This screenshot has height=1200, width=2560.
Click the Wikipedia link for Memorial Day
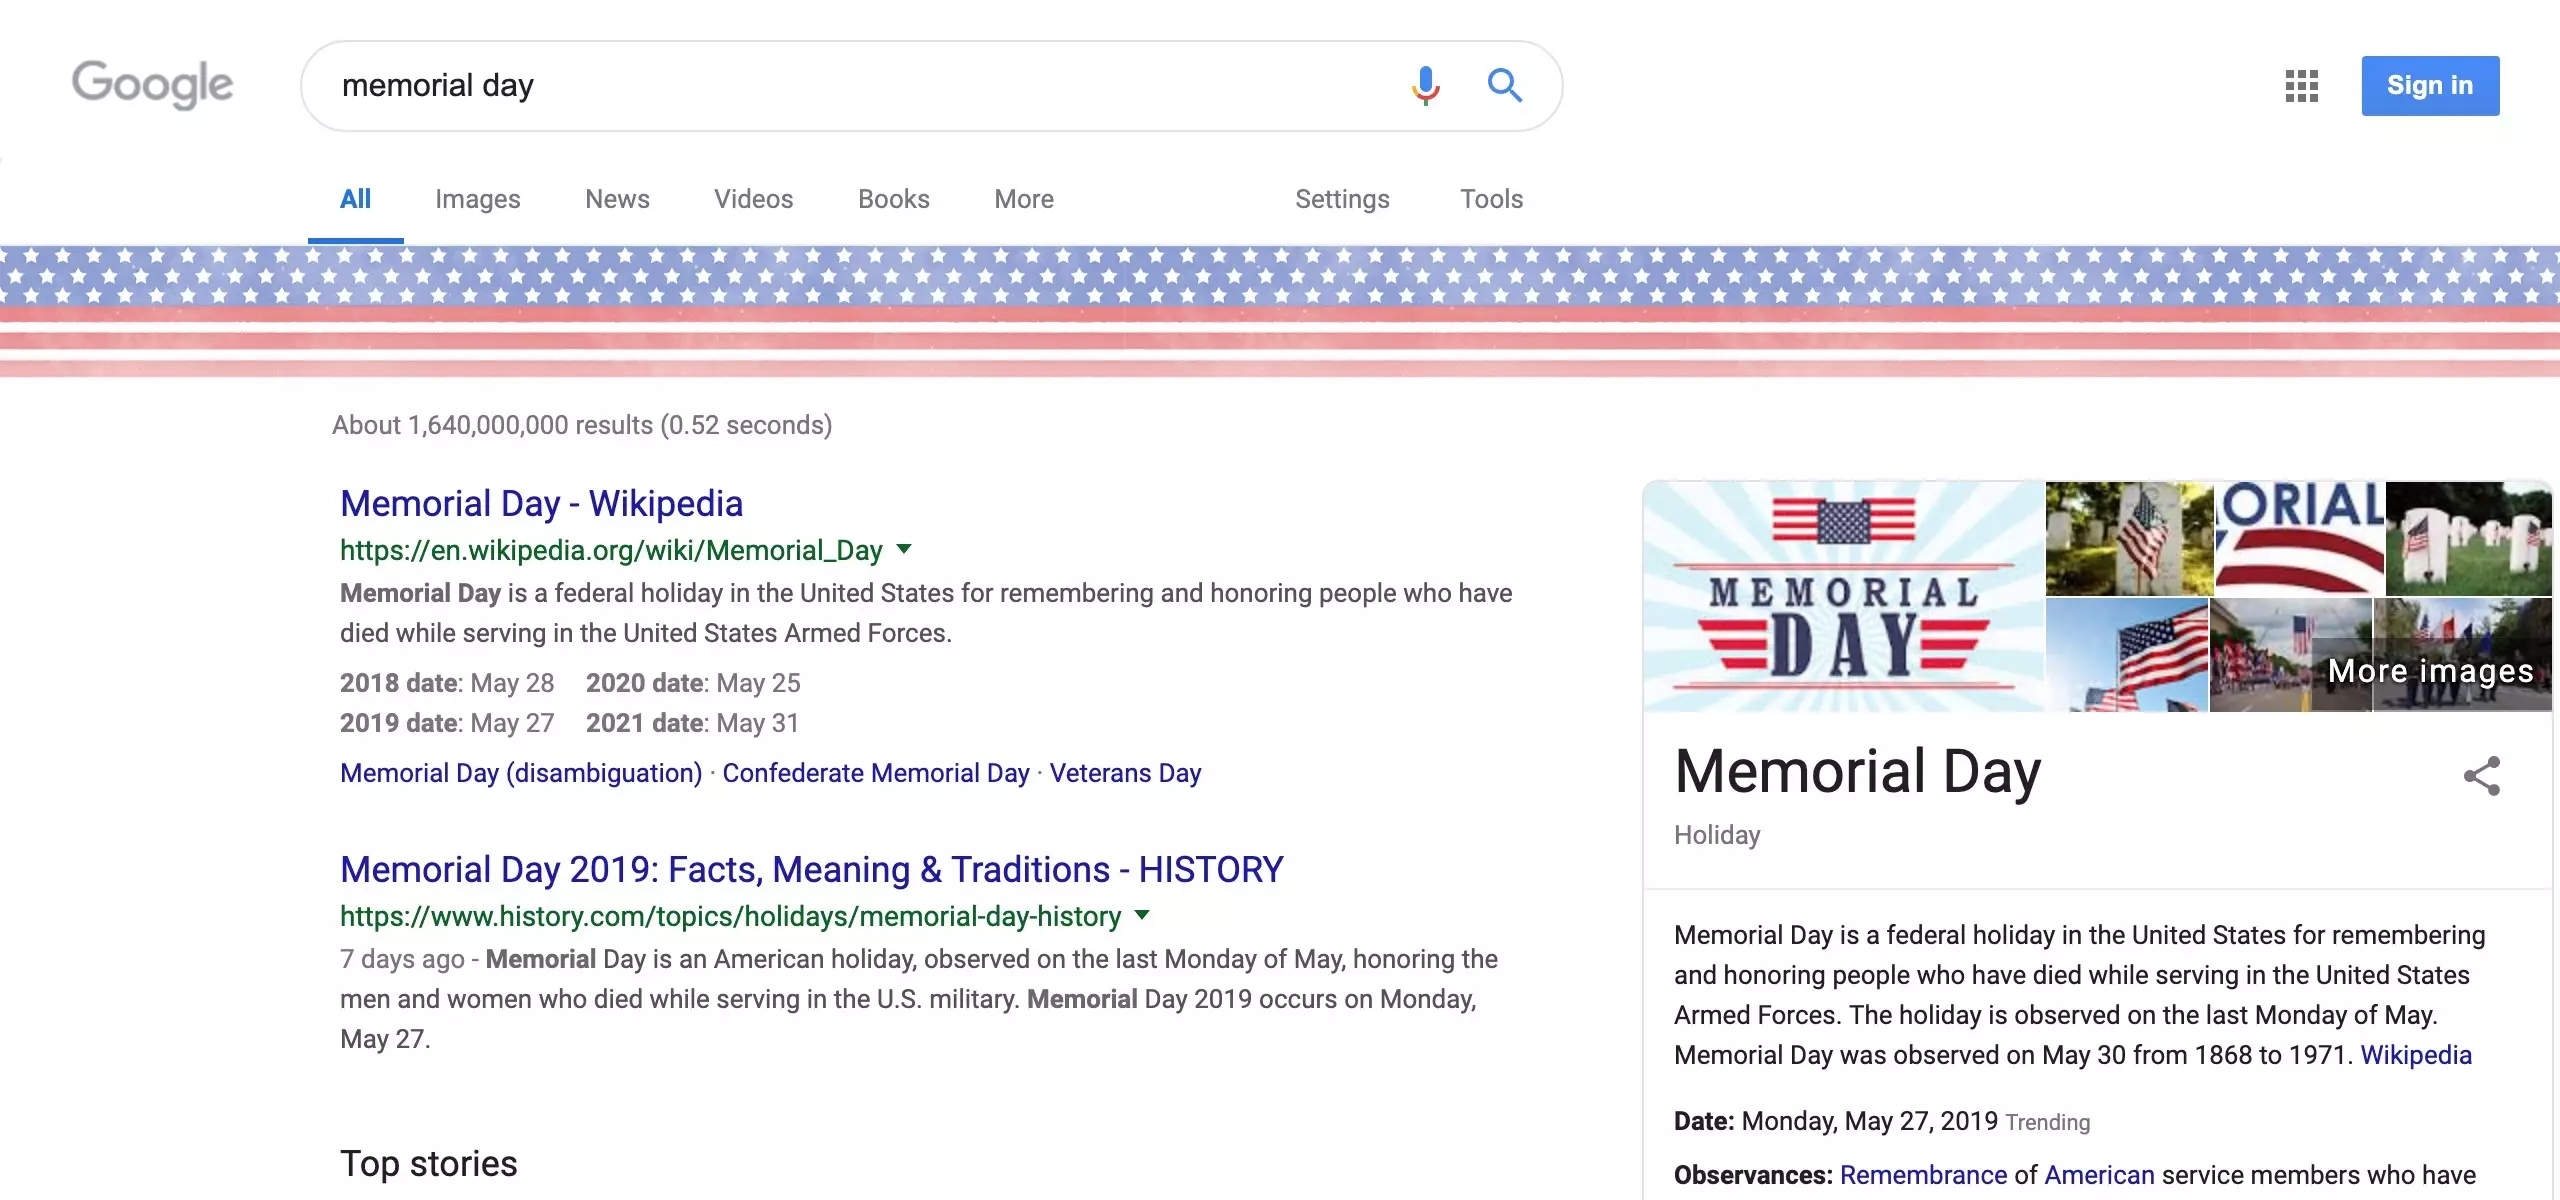click(x=540, y=503)
